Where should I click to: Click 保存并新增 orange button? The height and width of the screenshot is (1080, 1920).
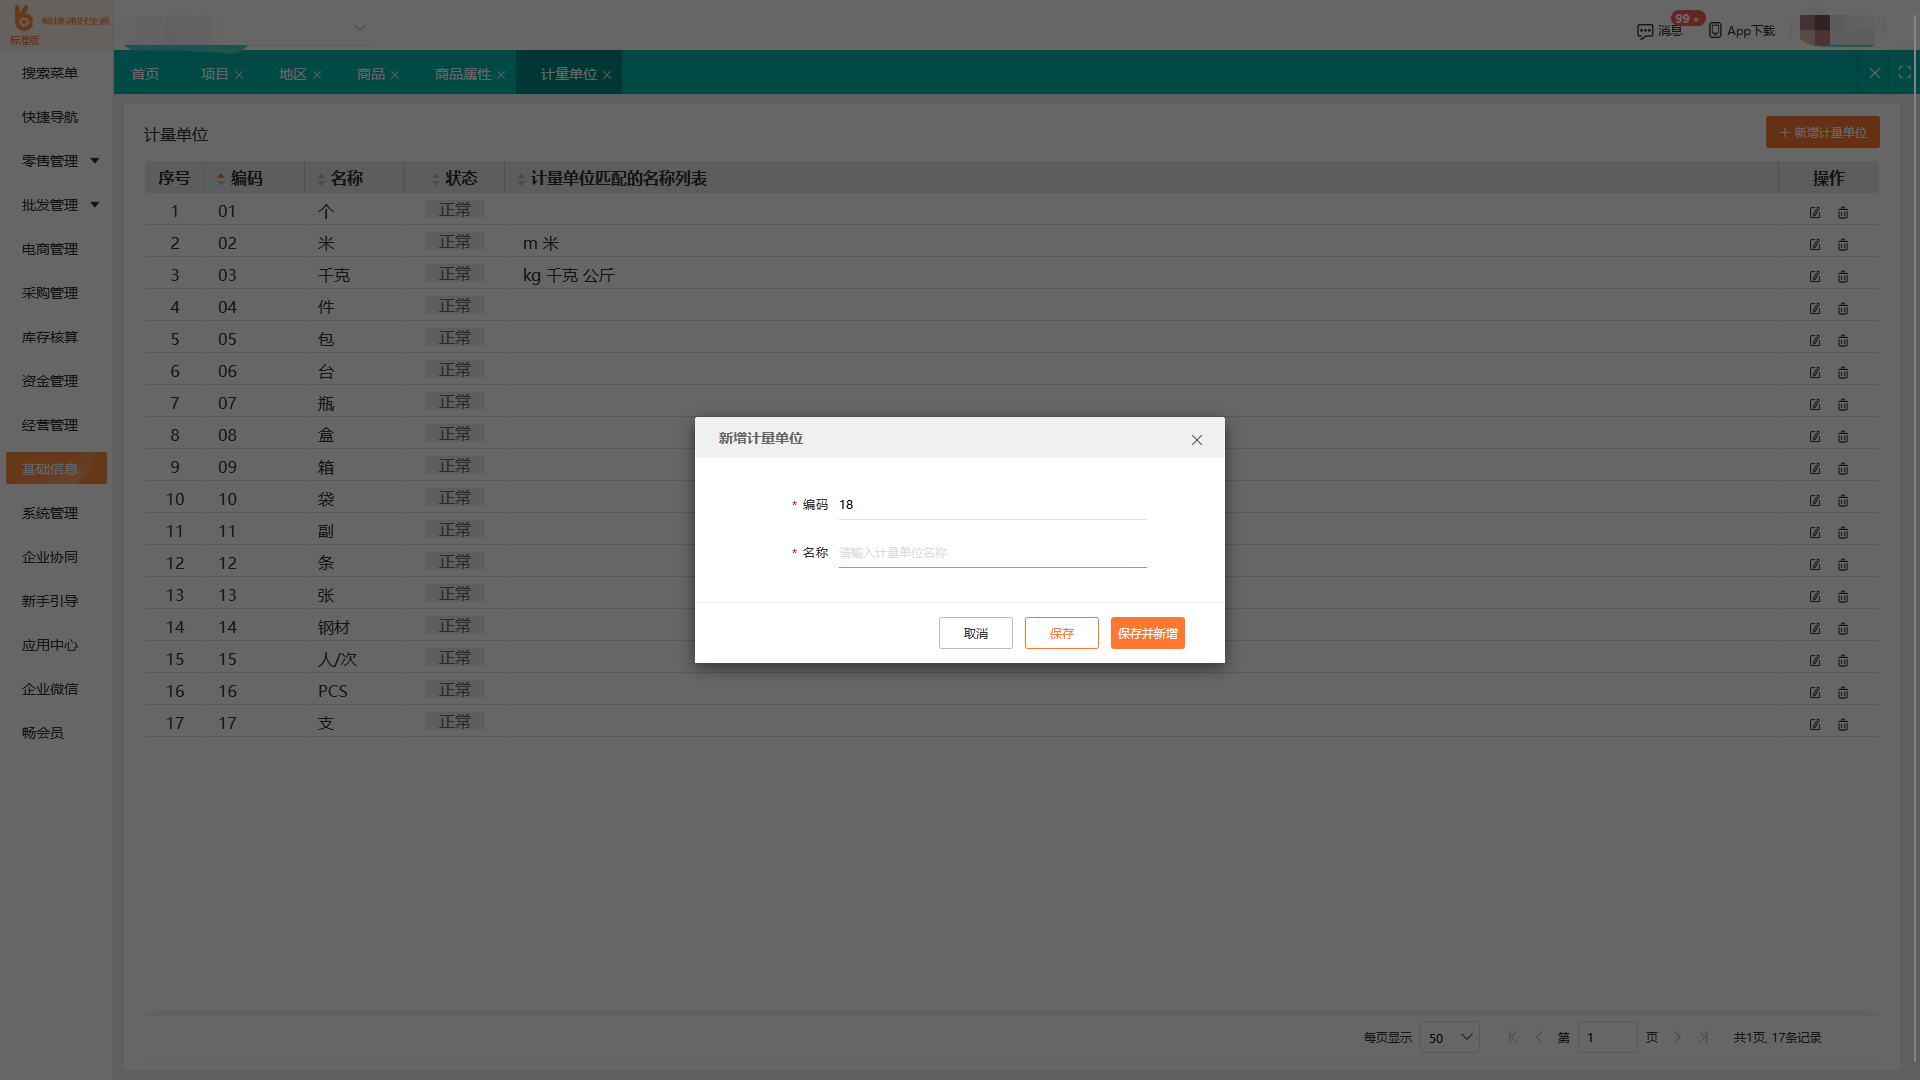tap(1146, 633)
